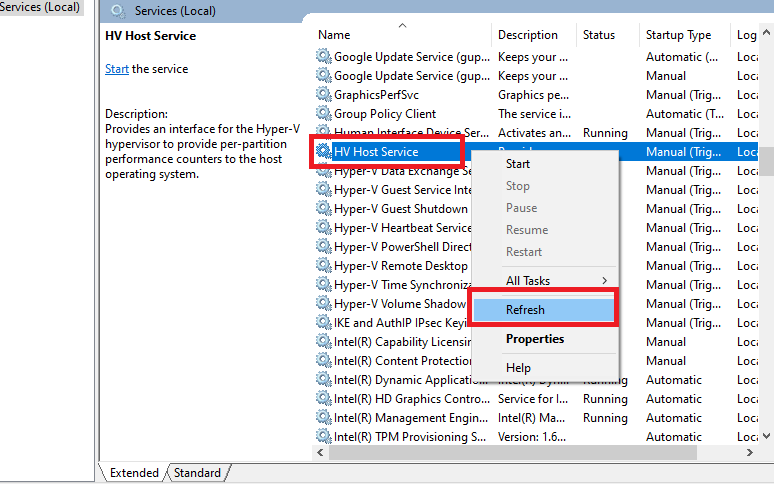Choose Stop in the context menu

coord(545,186)
